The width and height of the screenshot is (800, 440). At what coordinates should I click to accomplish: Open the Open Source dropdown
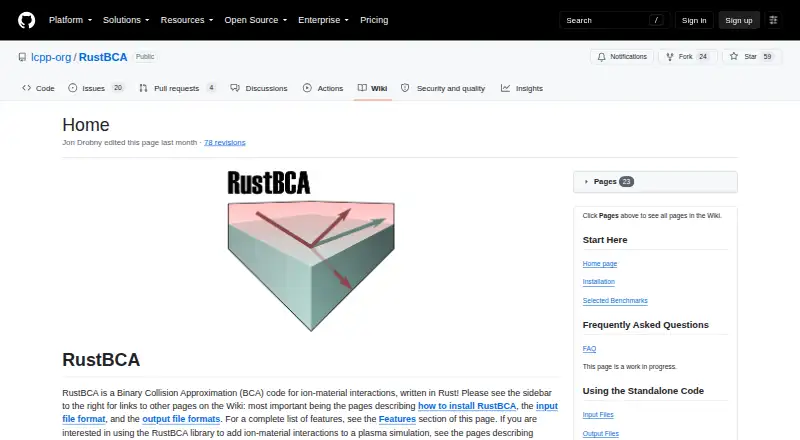pyautogui.click(x=256, y=20)
